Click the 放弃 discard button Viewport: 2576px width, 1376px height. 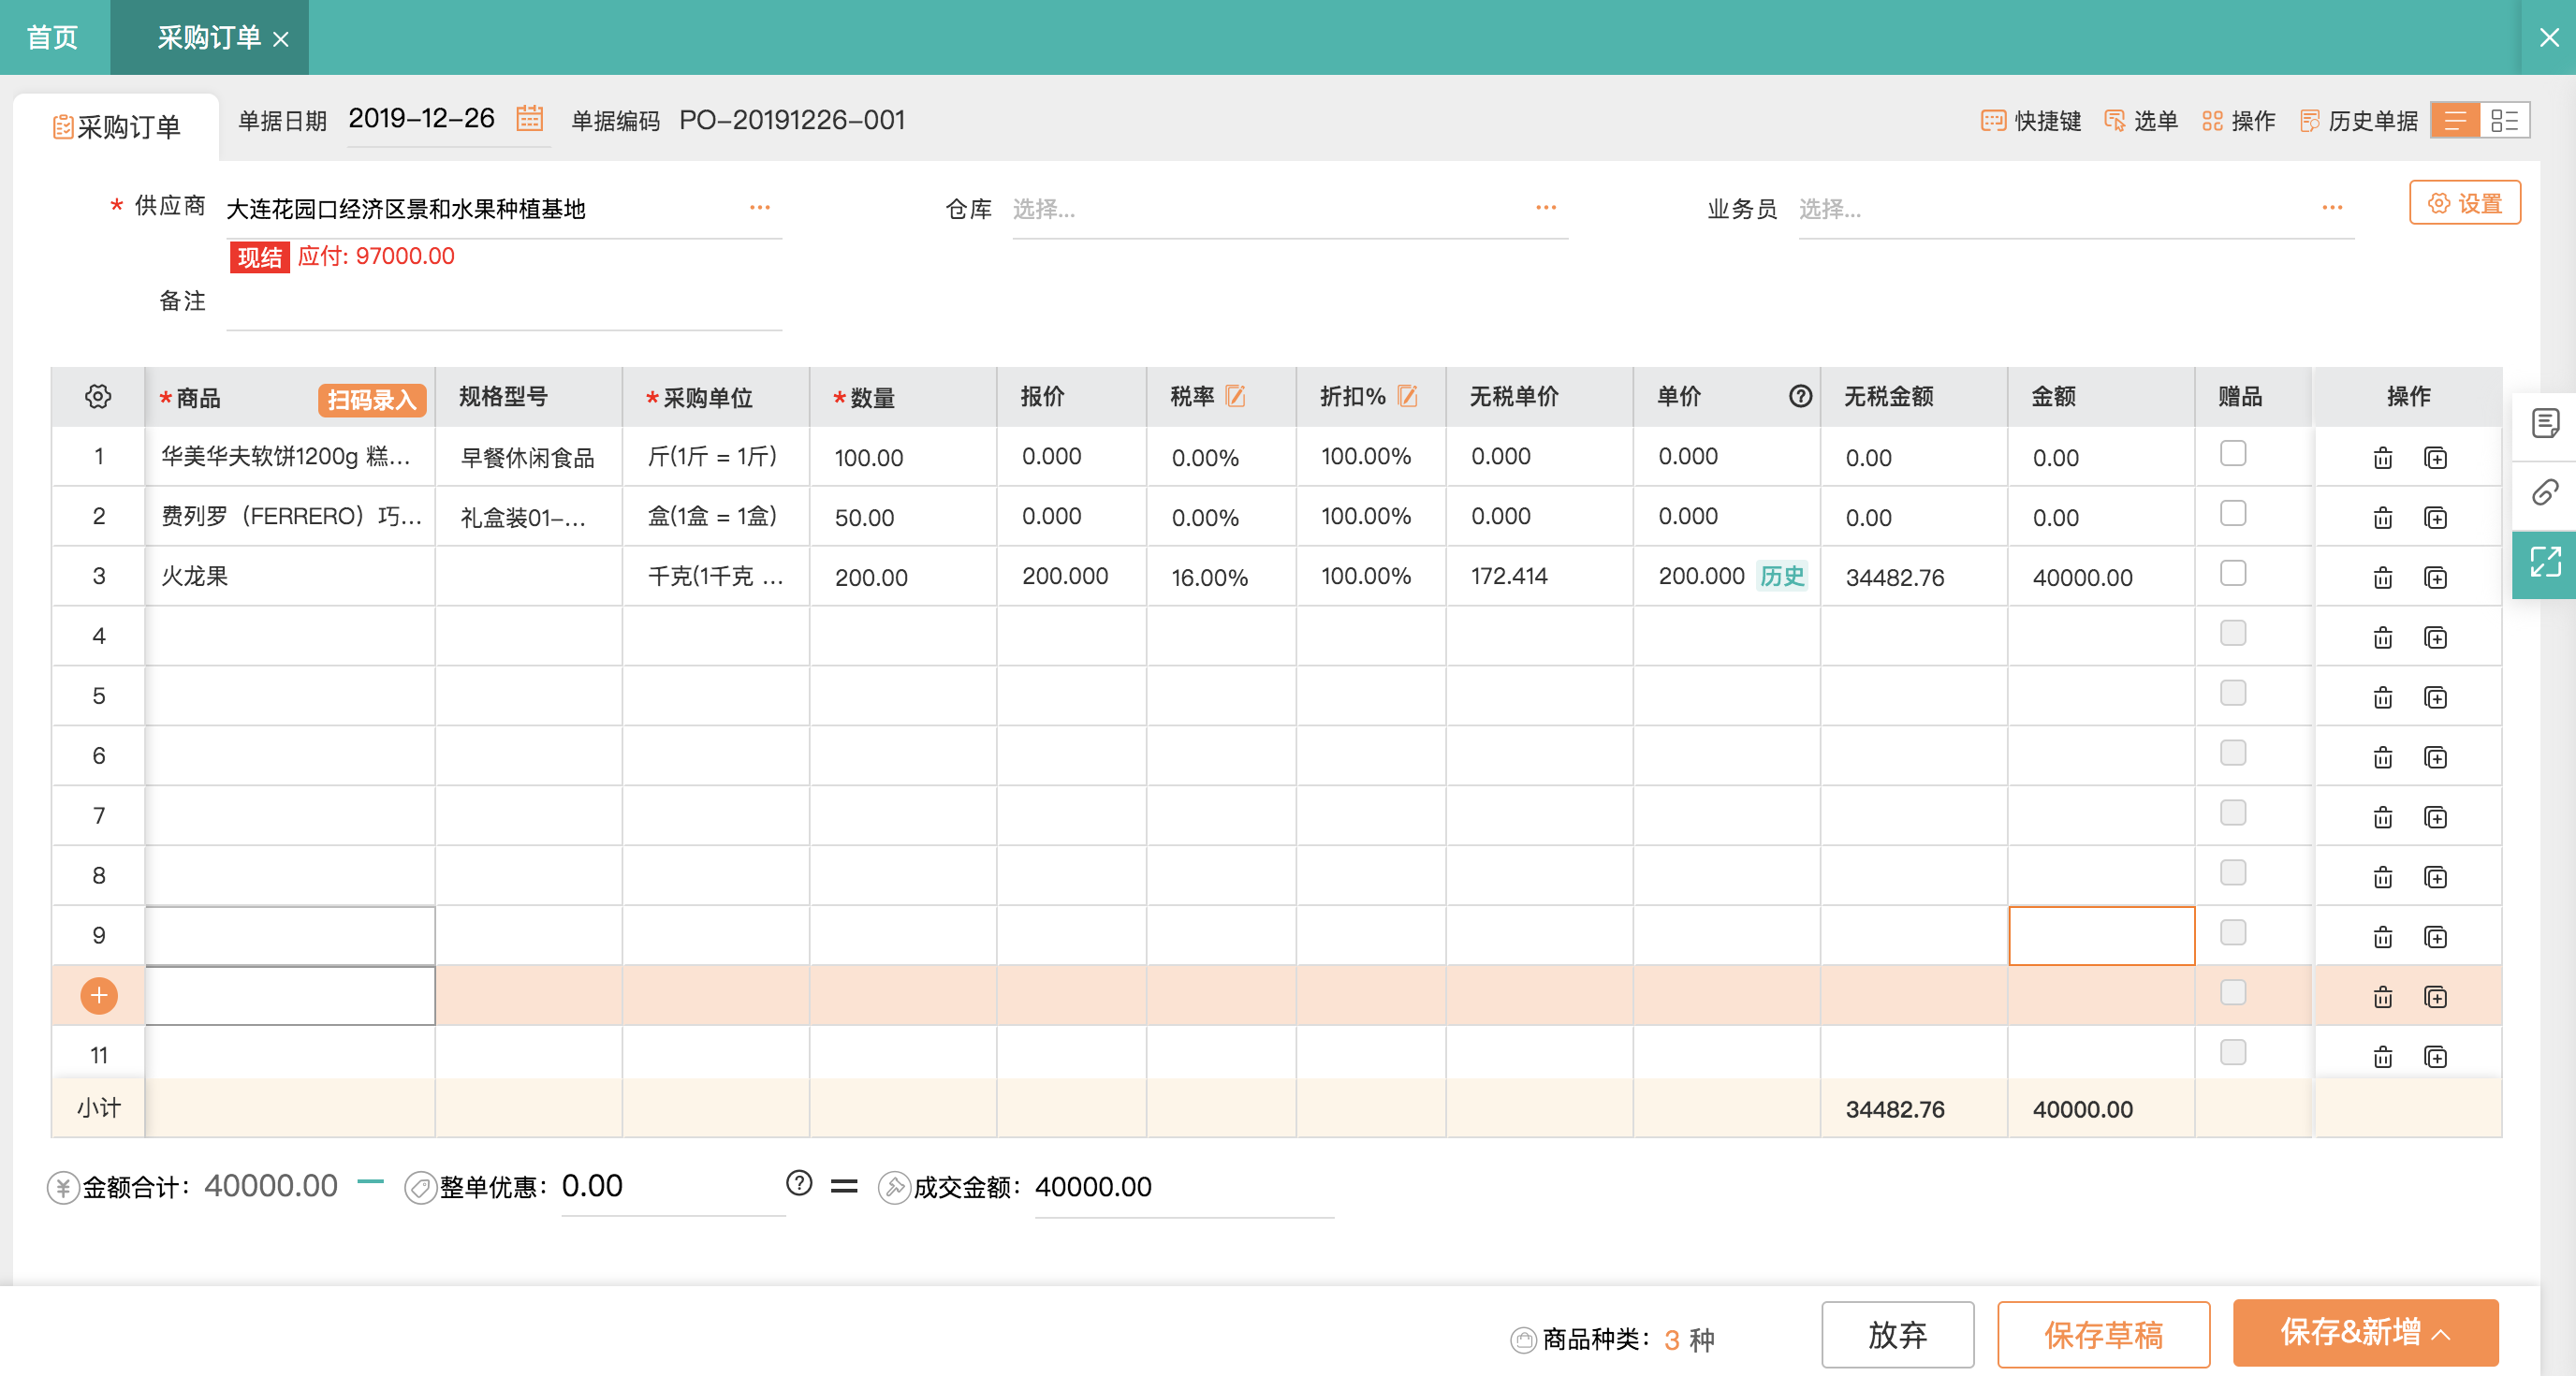tap(1896, 1328)
